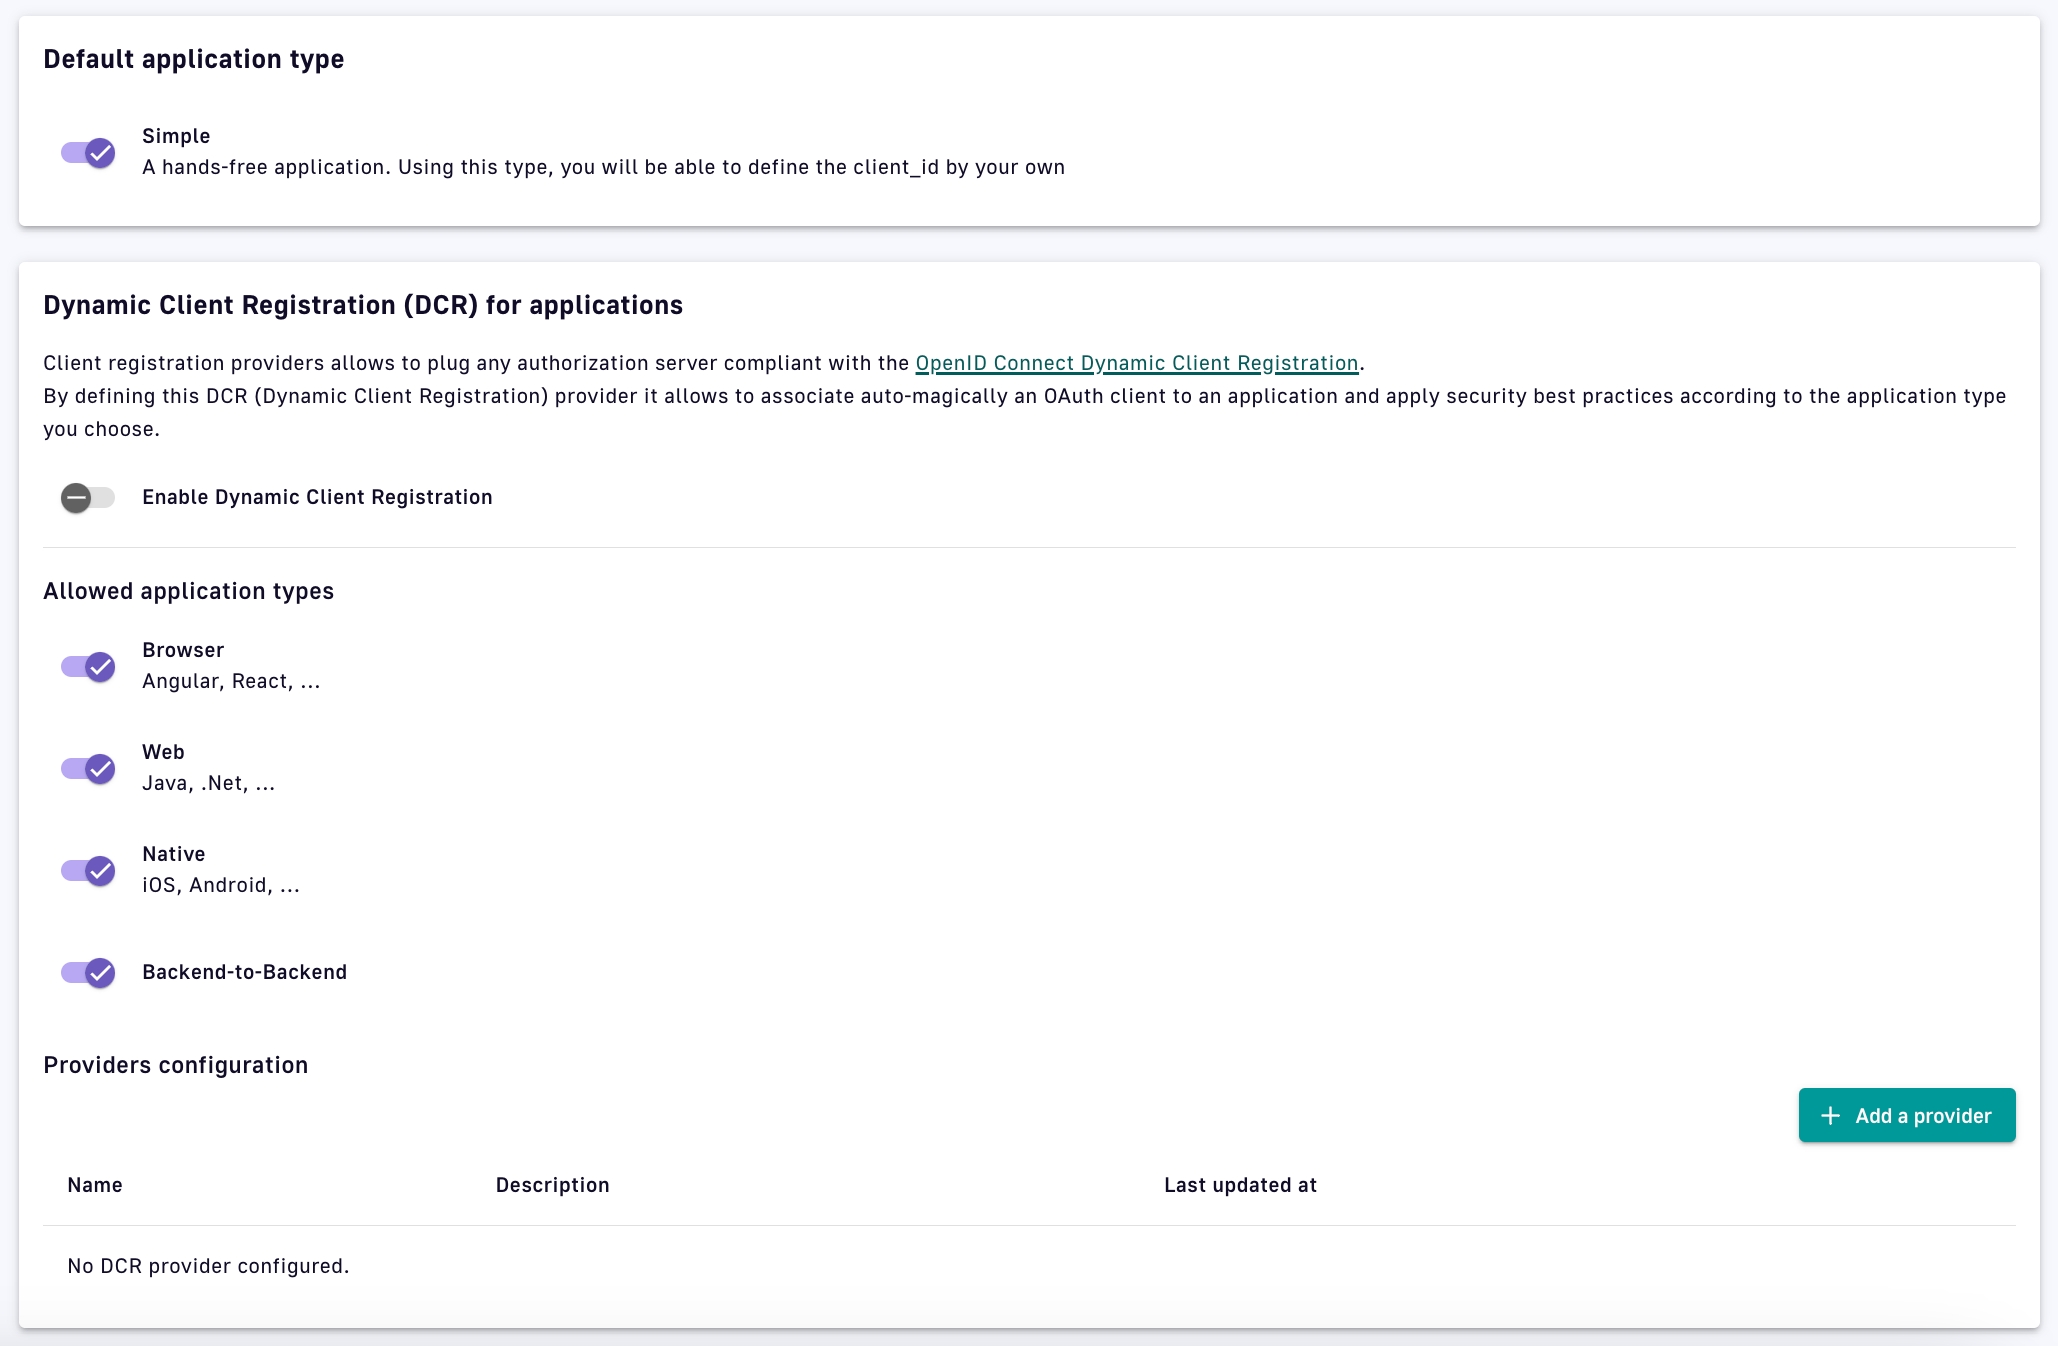Enable Dynamic Client Registration switch
Image resolution: width=2058 pixels, height=1346 pixels.
(x=88, y=498)
